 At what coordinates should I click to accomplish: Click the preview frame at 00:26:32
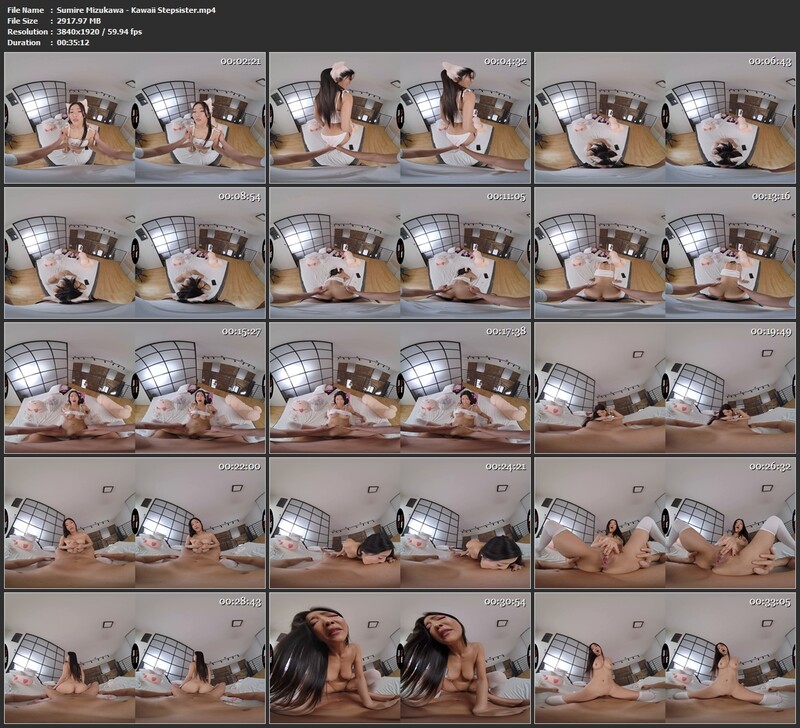(664, 522)
